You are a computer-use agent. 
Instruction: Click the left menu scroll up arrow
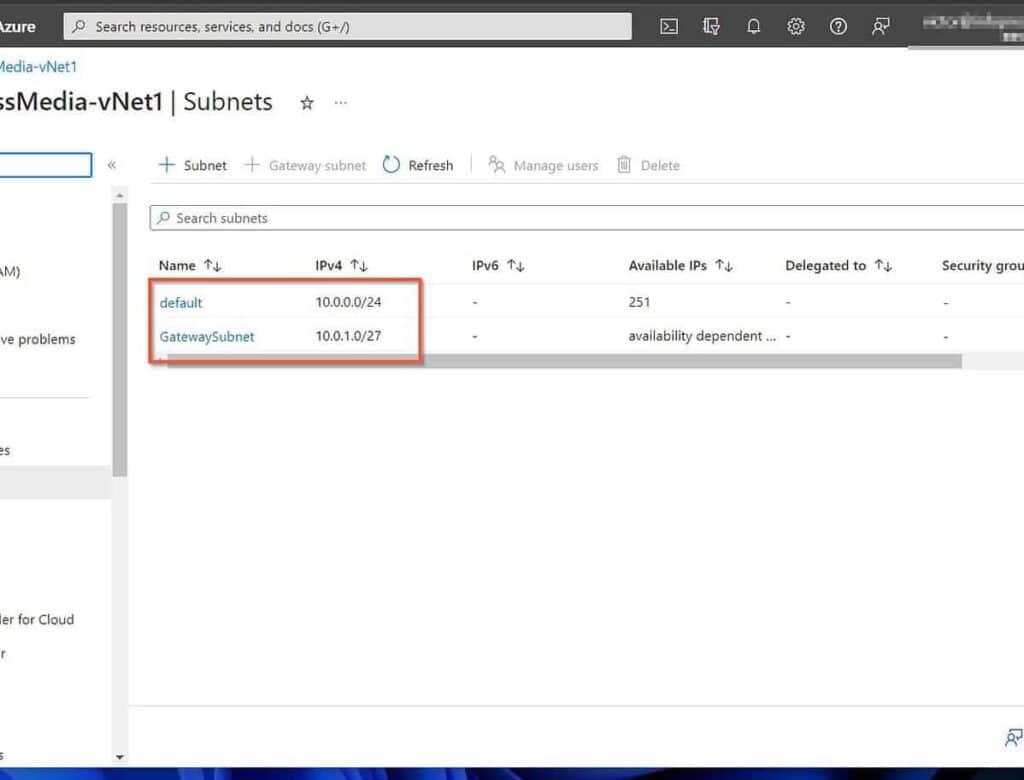(120, 195)
